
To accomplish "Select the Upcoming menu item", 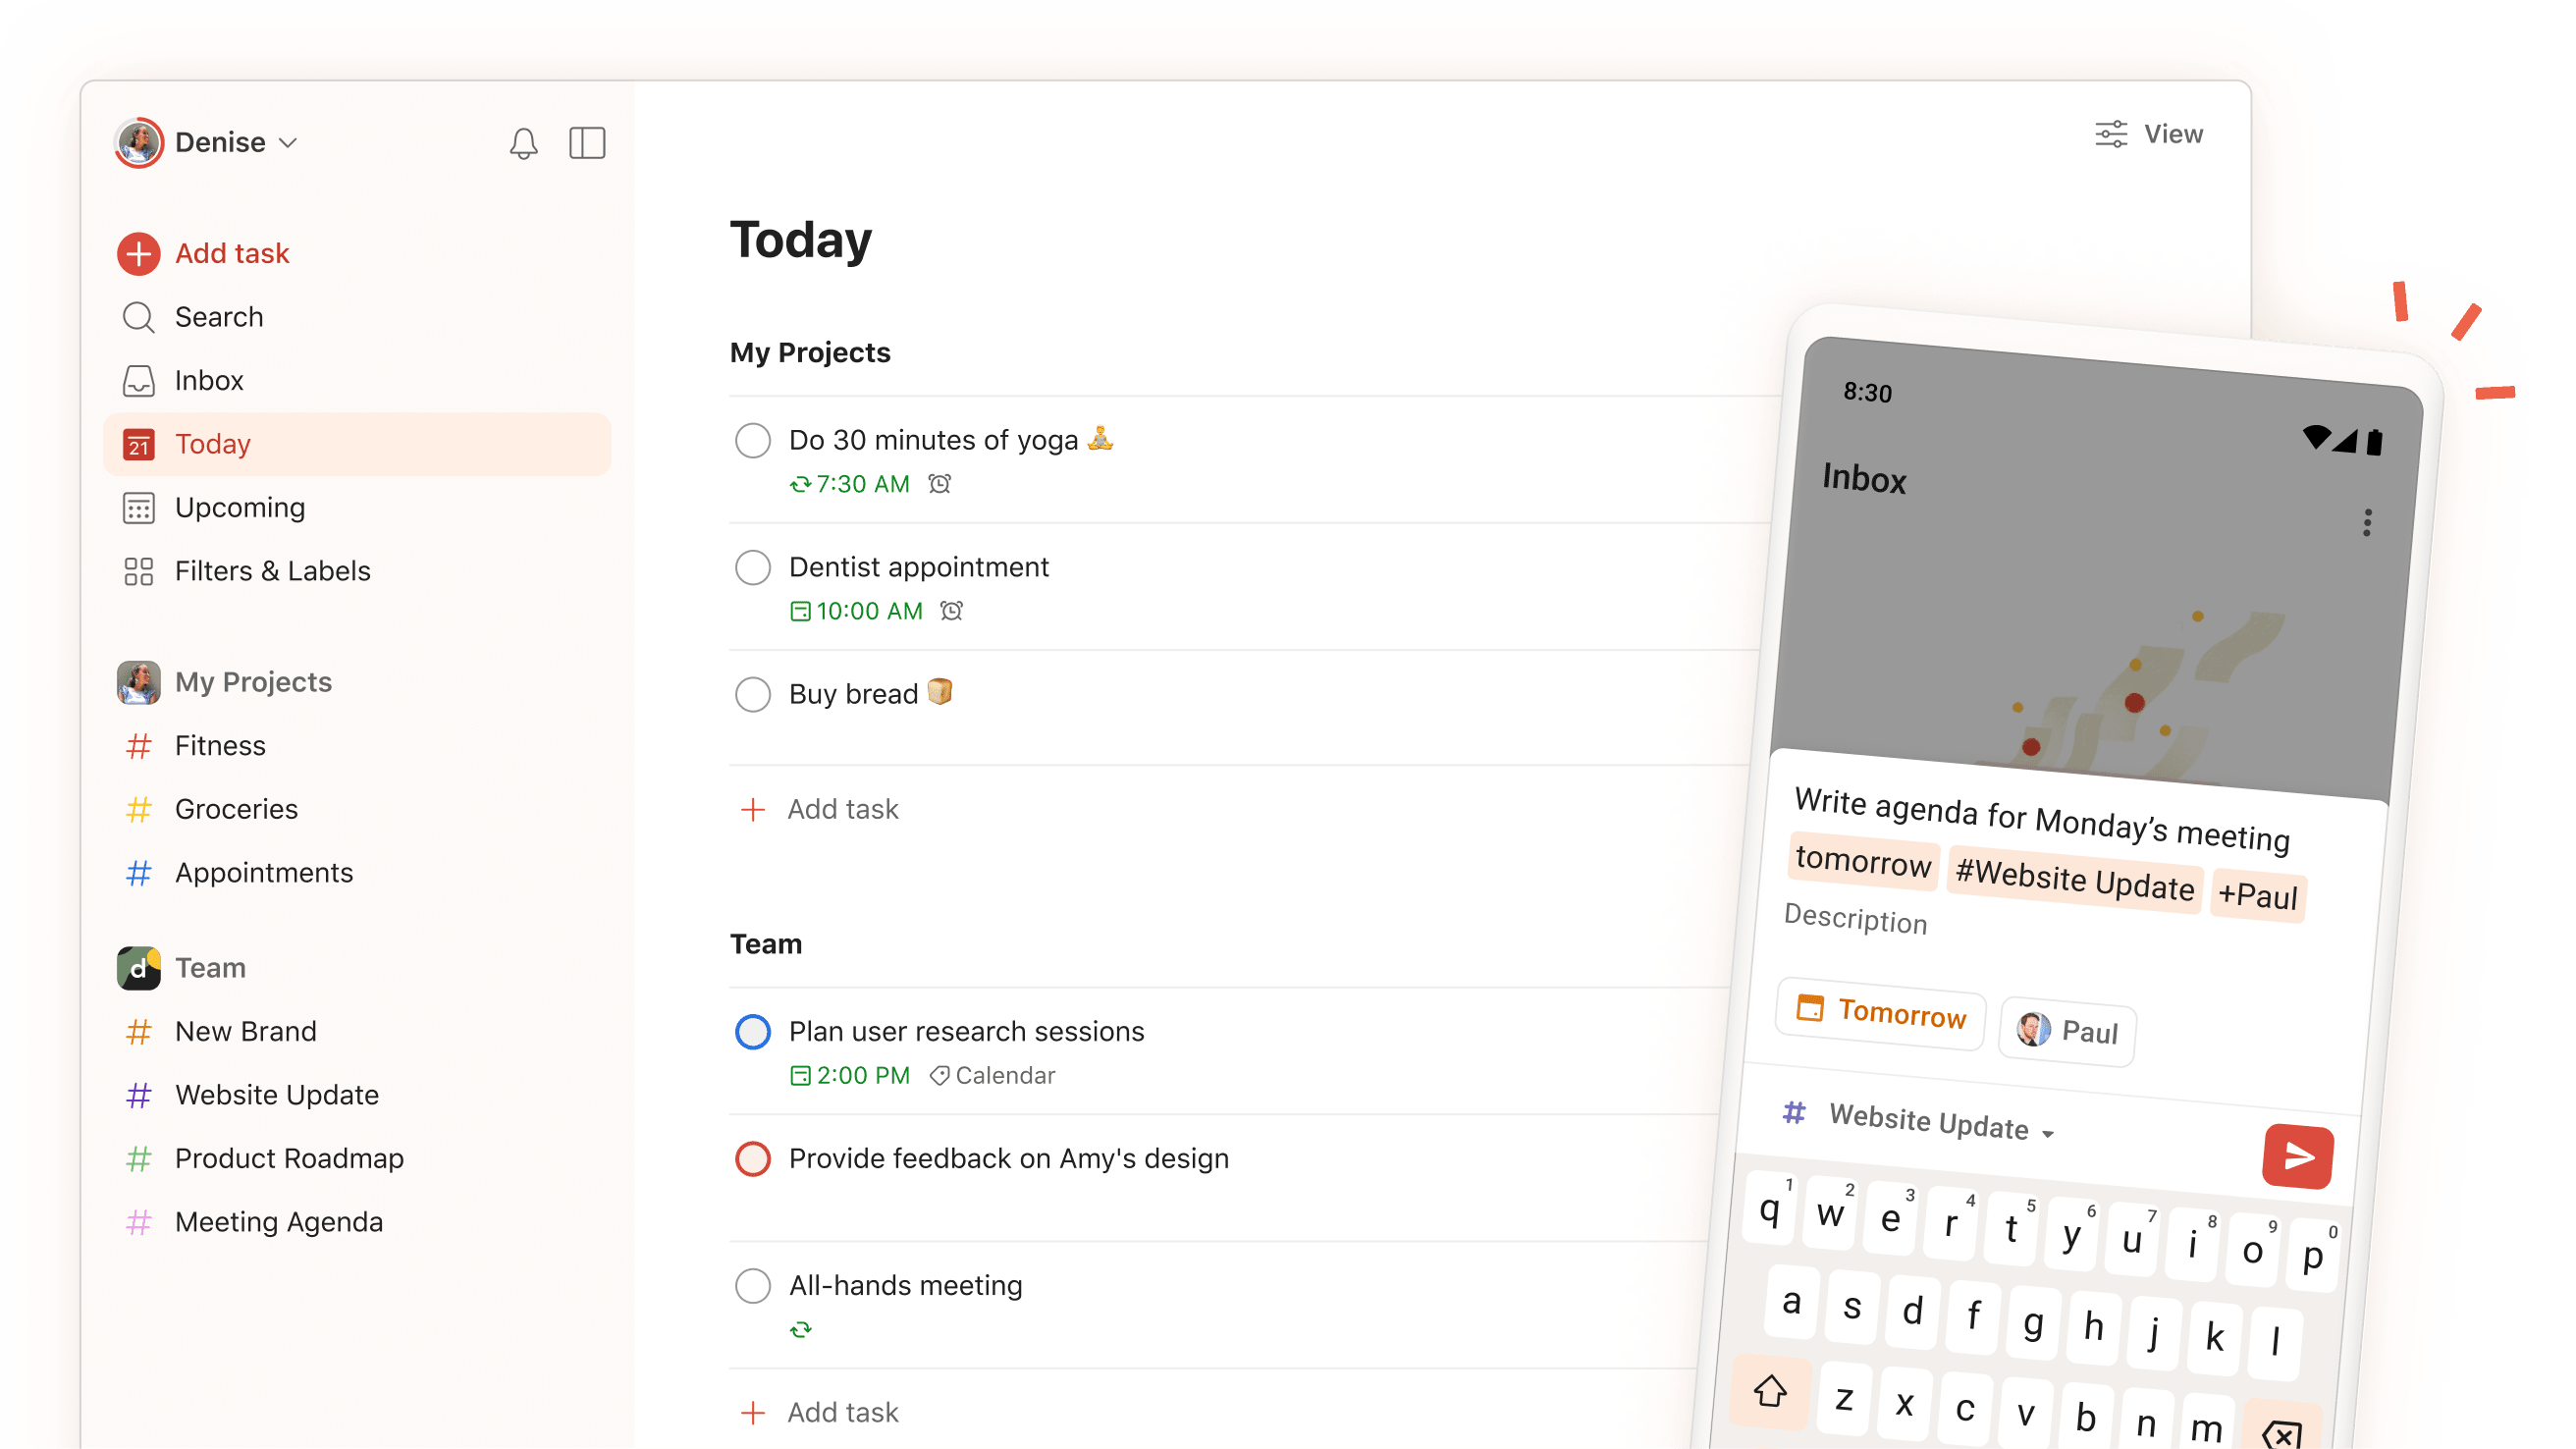I will [x=239, y=506].
